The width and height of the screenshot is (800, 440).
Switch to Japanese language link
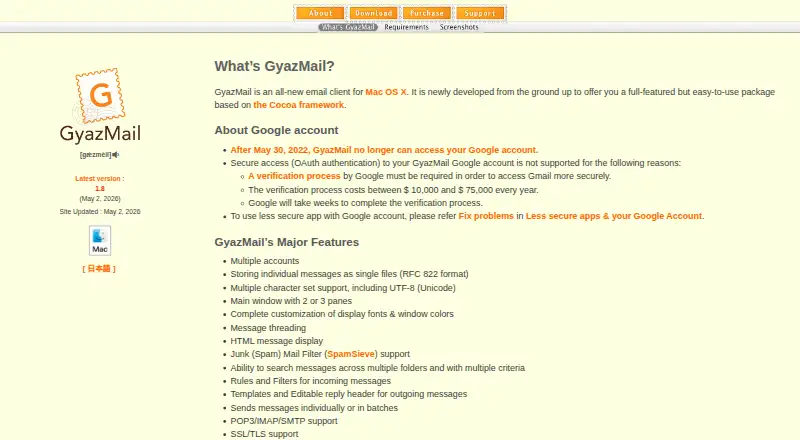[99, 268]
